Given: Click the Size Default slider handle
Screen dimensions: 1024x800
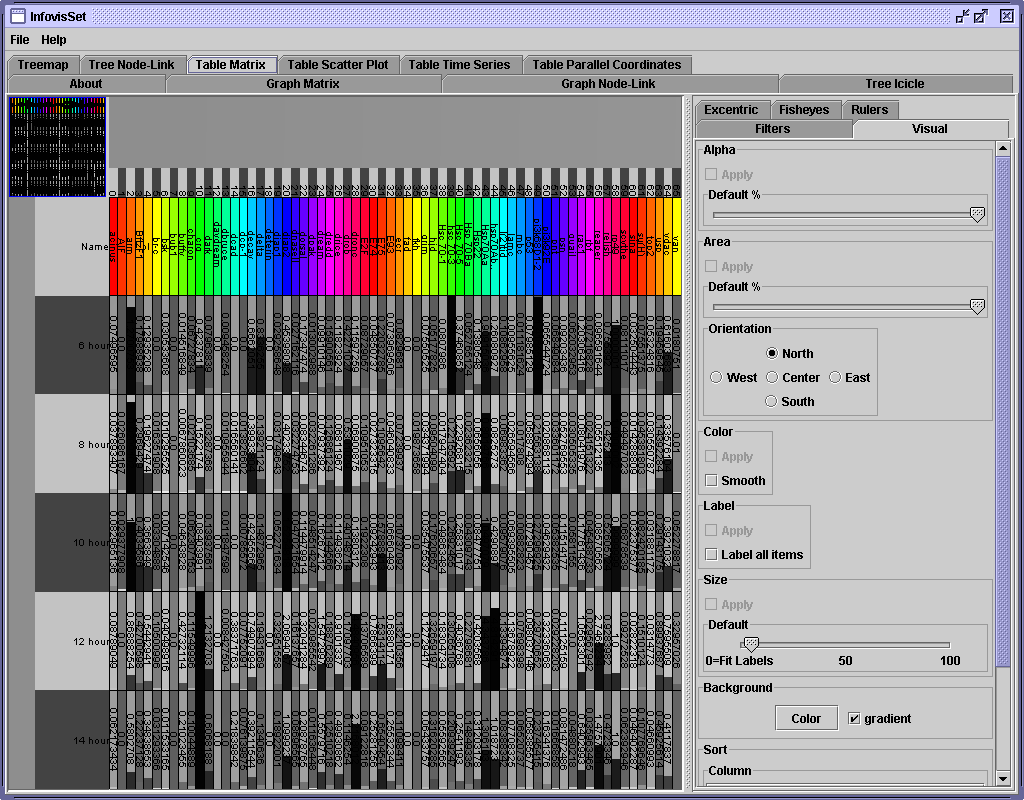Looking at the screenshot, I should (x=751, y=644).
